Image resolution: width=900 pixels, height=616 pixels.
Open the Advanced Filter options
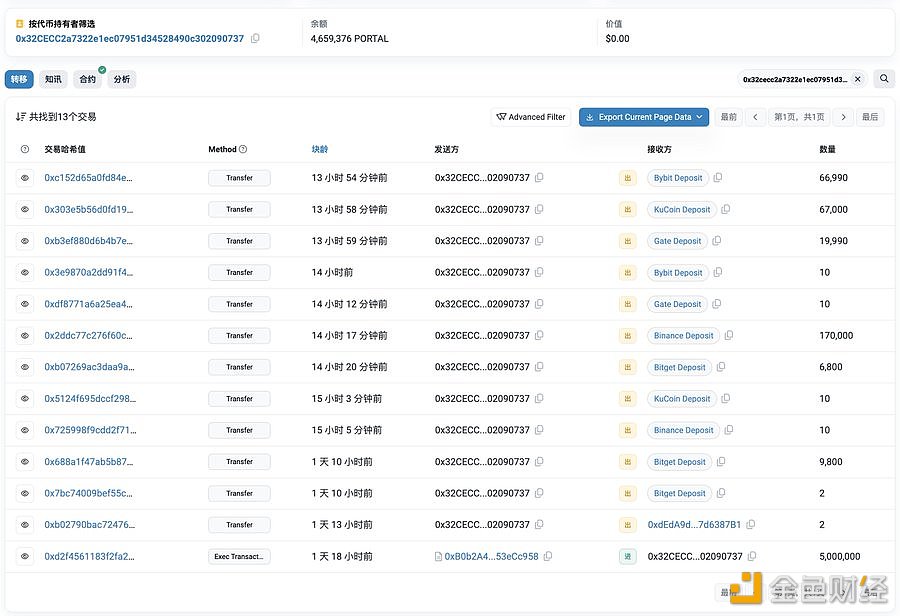[531, 117]
